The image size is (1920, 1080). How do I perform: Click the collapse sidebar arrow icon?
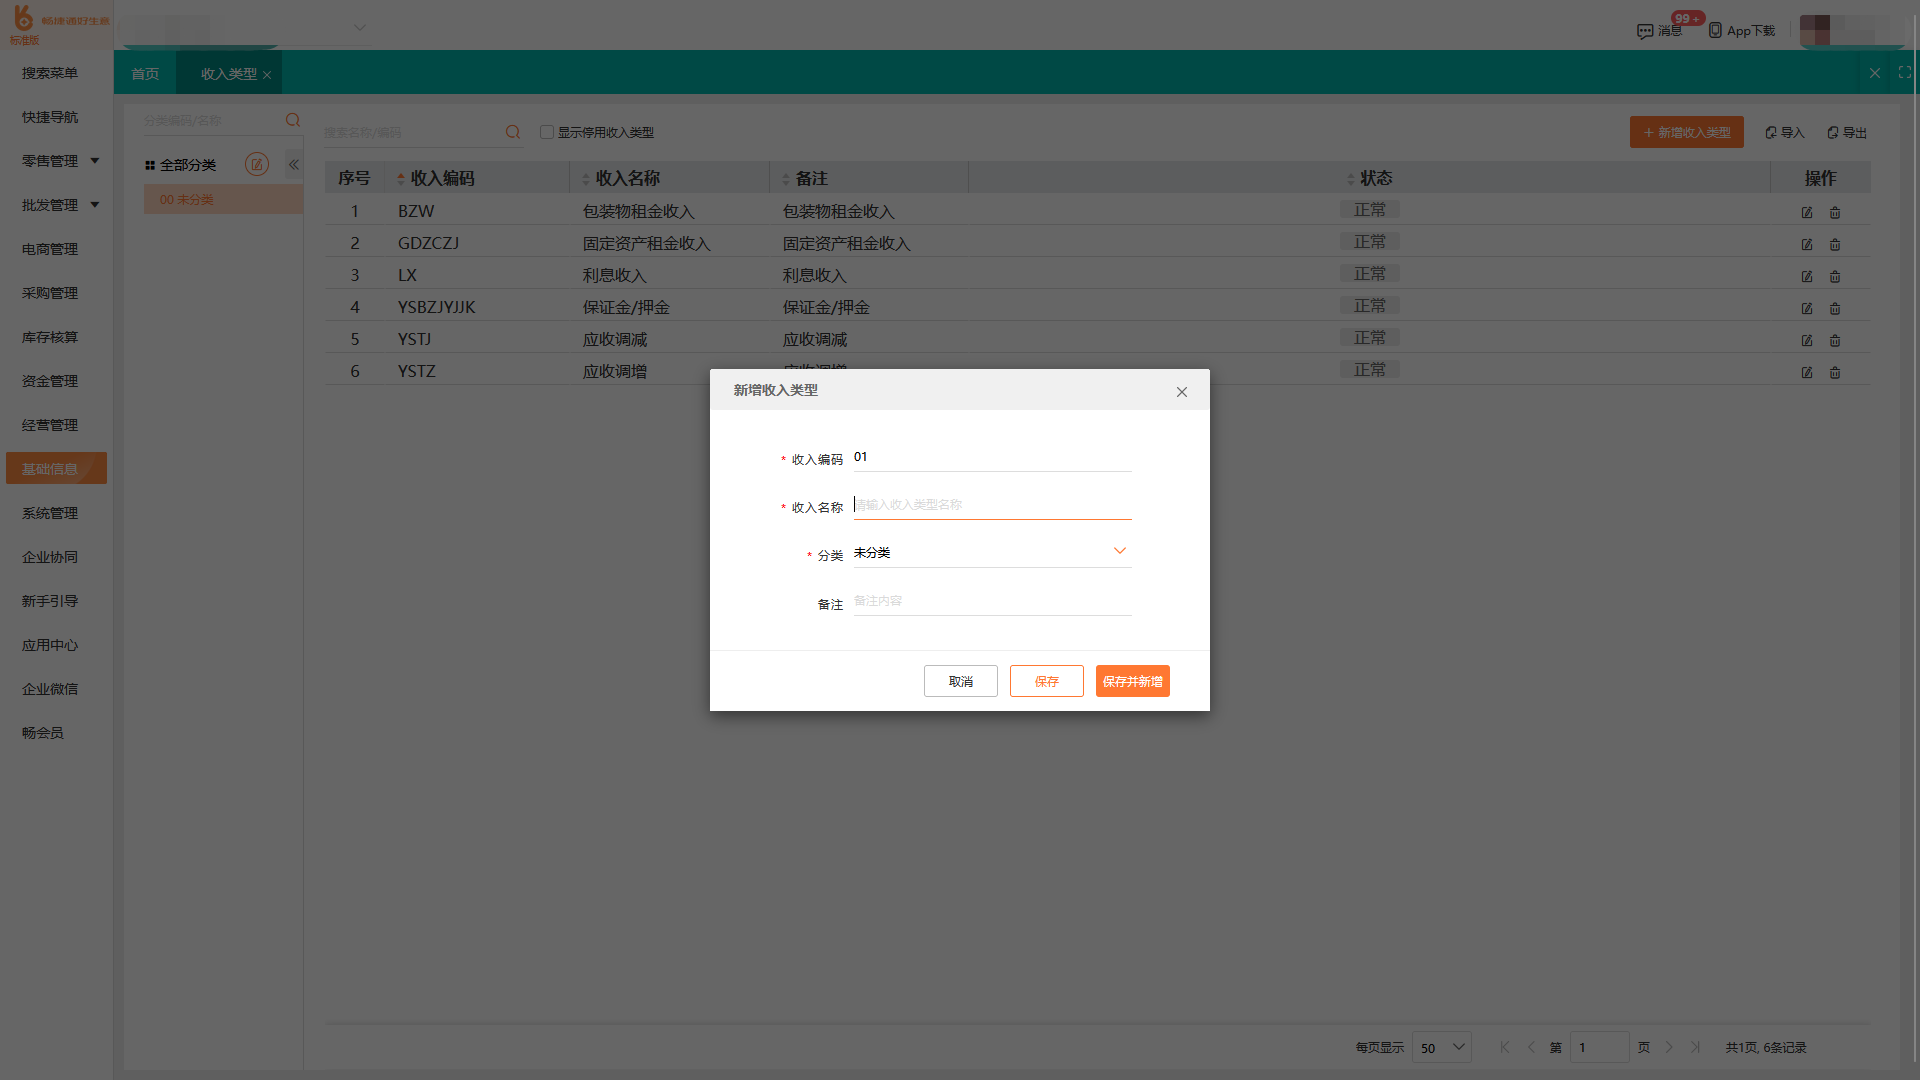point(293,164)
